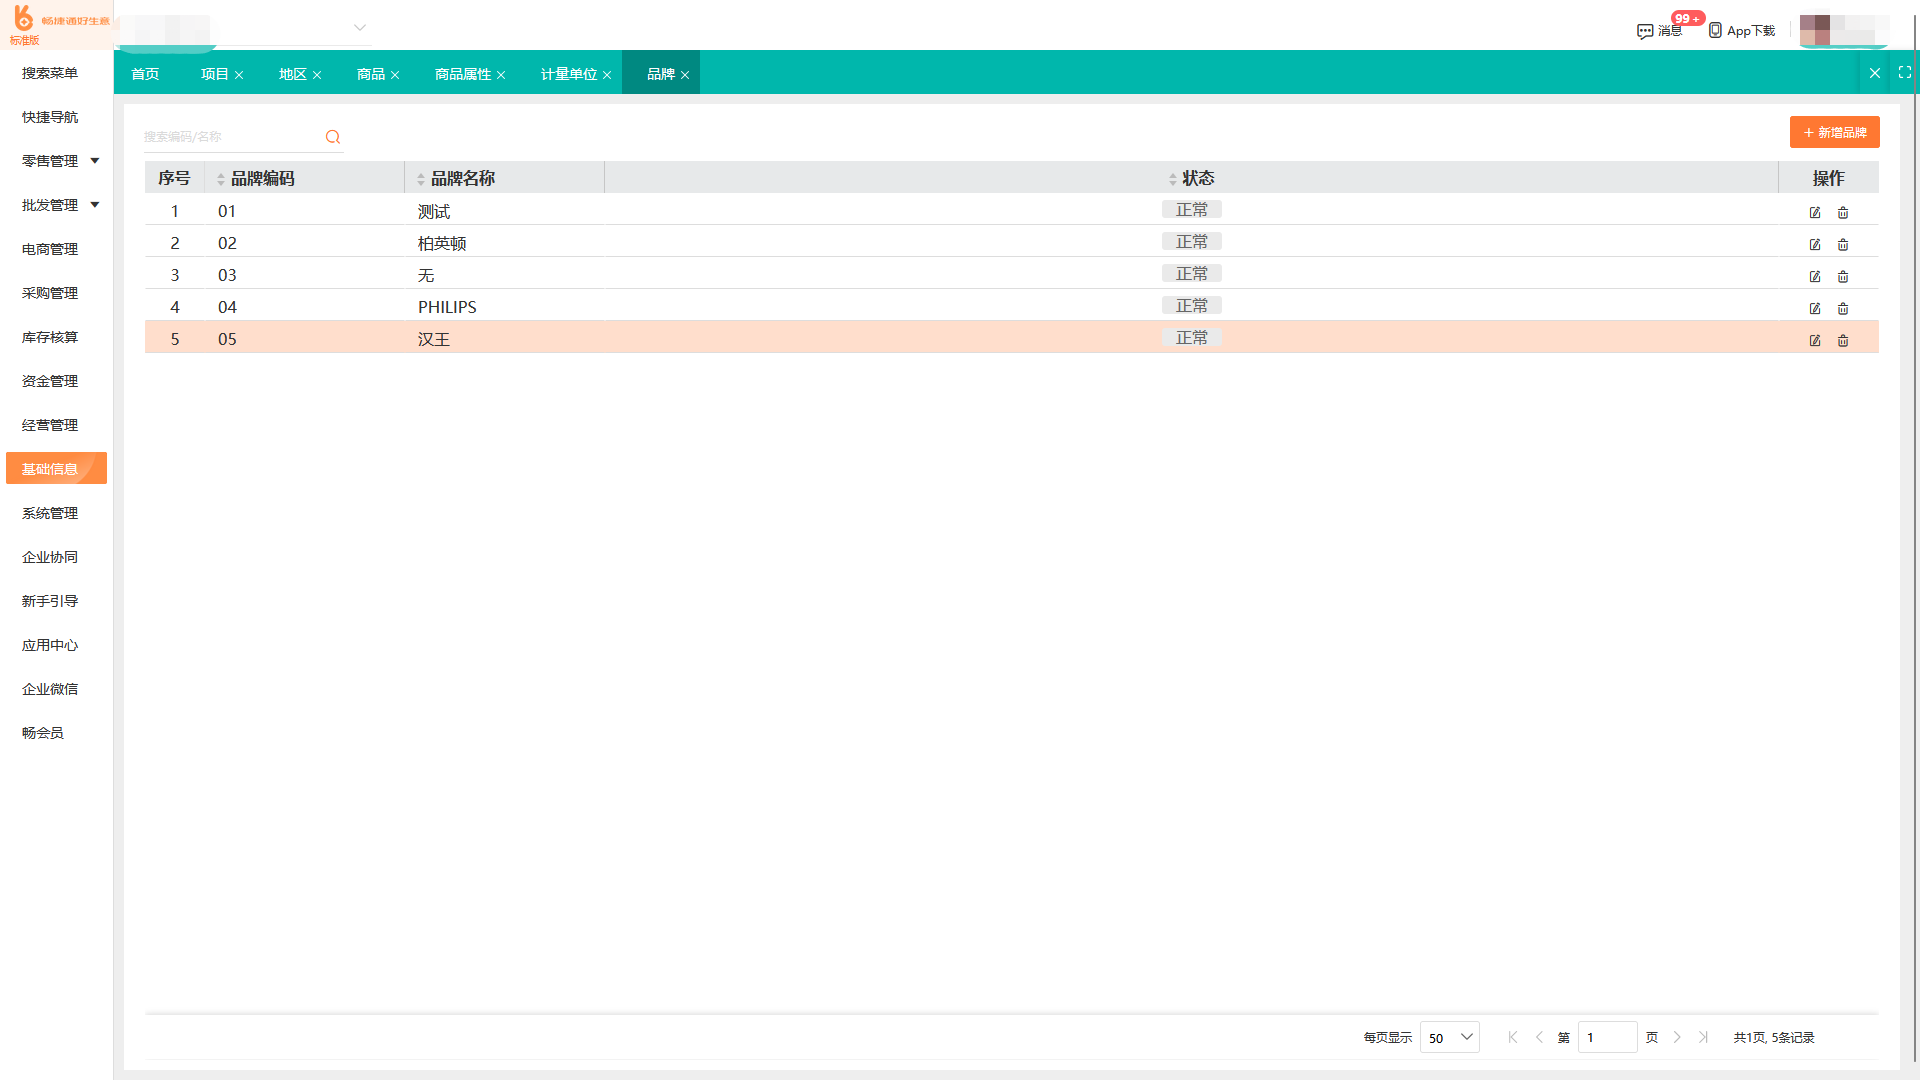Click the delete icon for 柏英顿 brand

1845,243
